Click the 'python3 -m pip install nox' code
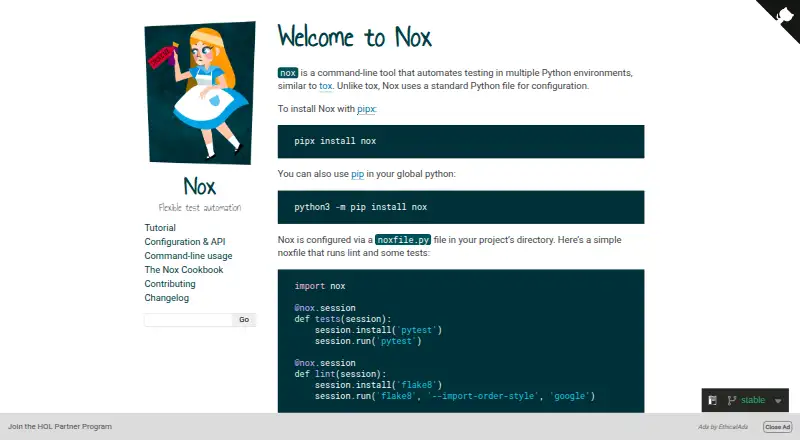This screenshot has height=440, width=800. pyautogui.click(x=361, y=207)
